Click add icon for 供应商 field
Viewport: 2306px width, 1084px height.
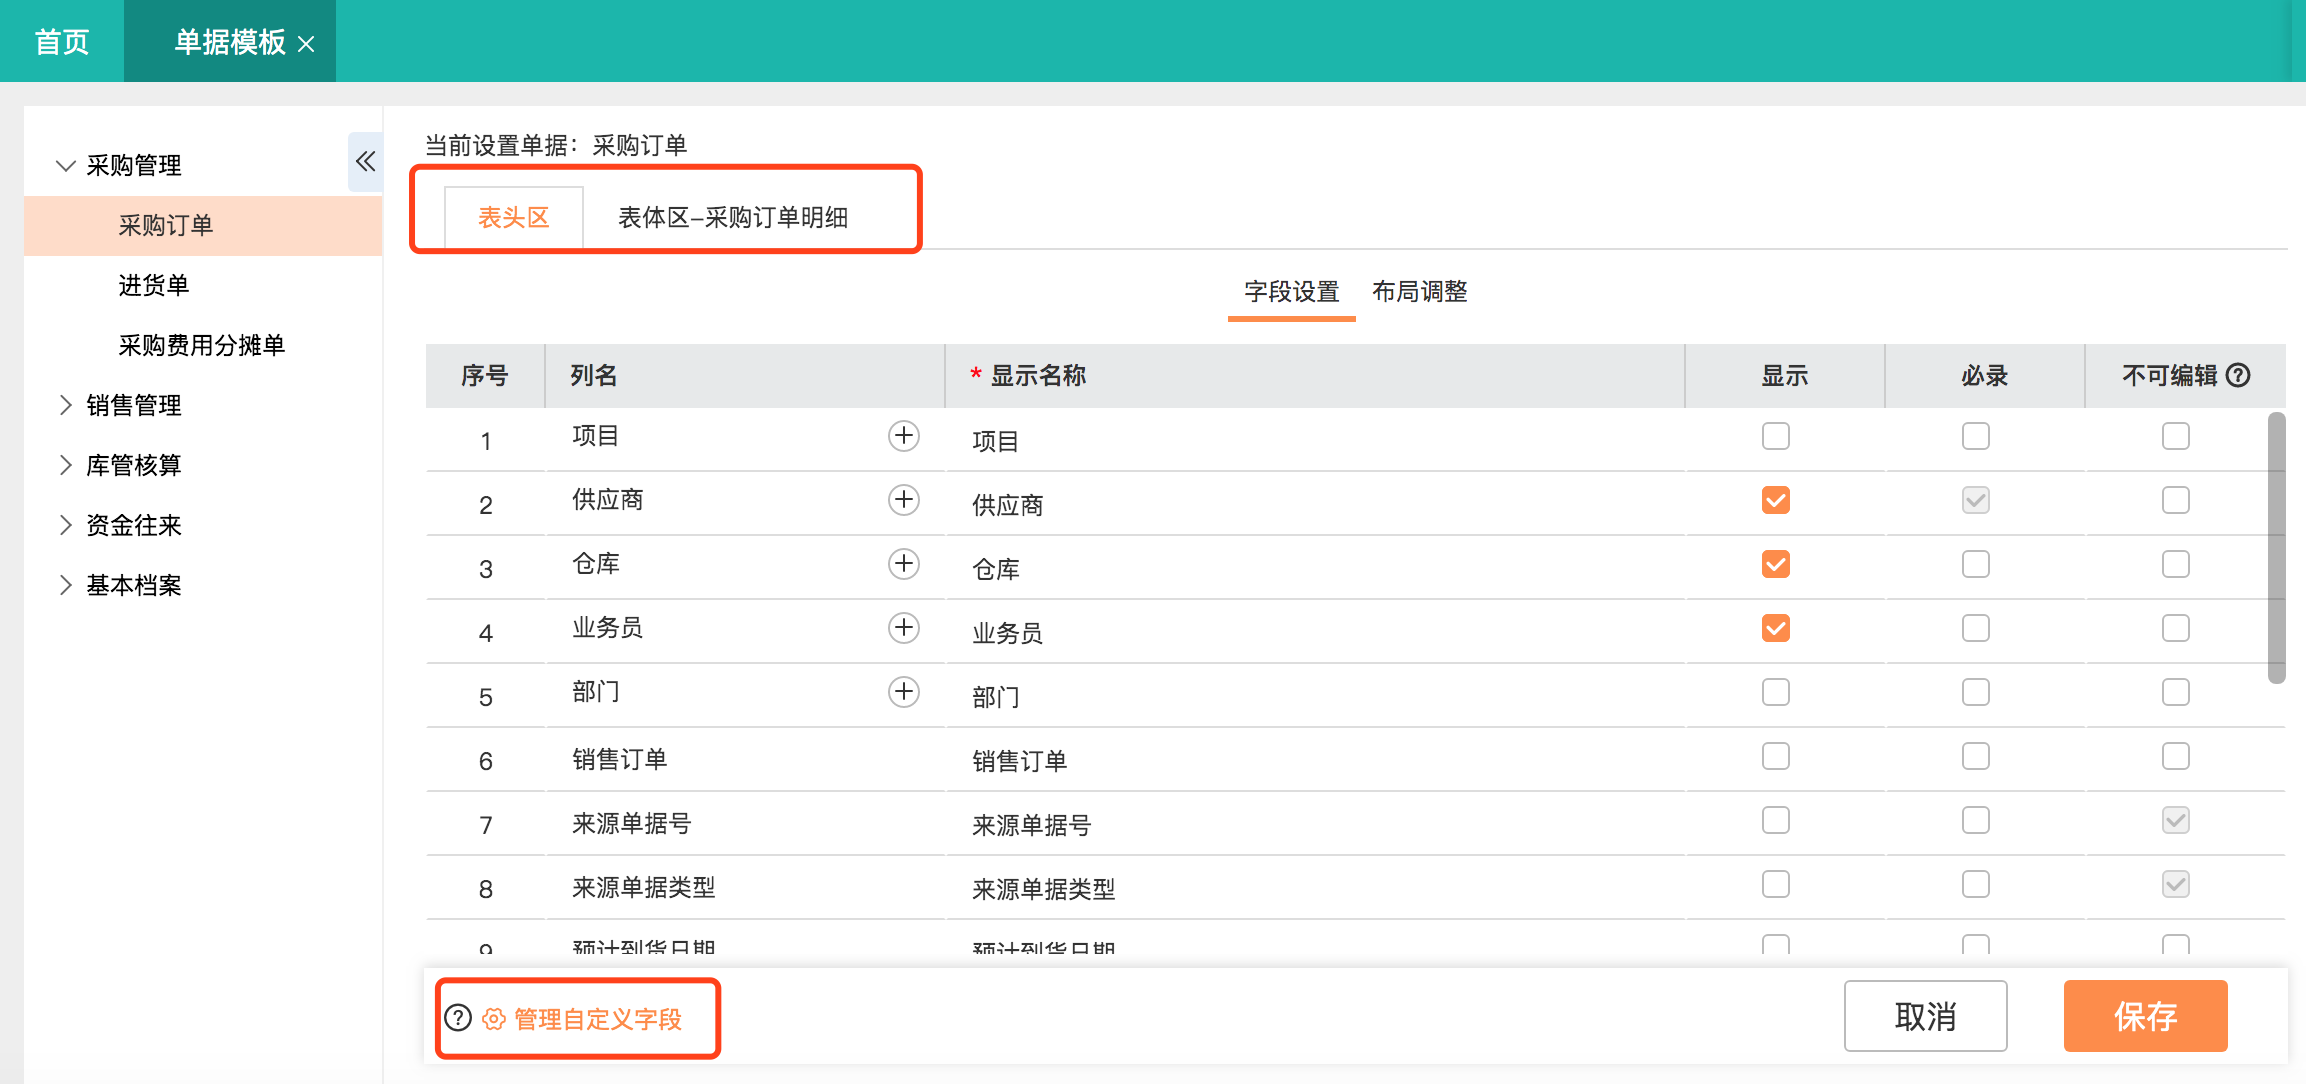tap(906, 500)
